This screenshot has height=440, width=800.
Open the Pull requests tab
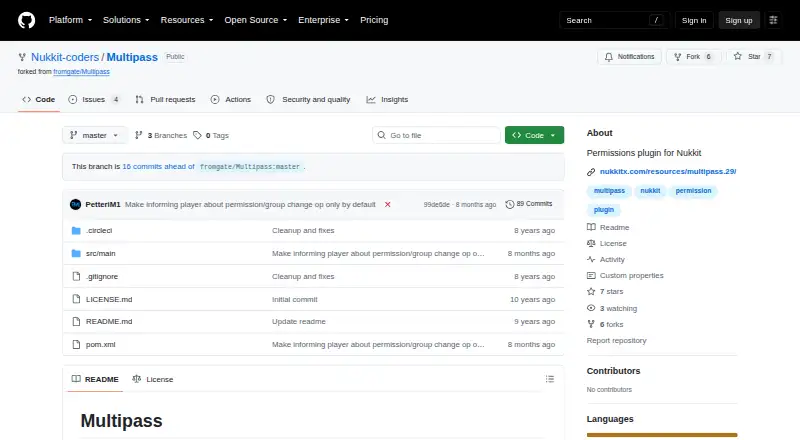point(165,100)
